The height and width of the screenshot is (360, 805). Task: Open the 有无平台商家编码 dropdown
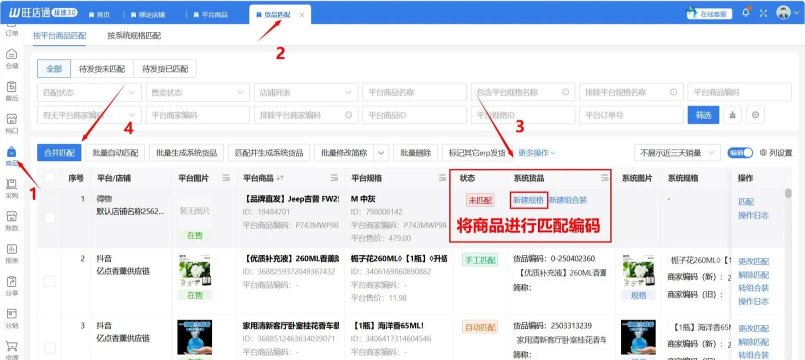(x=89, y=115)
